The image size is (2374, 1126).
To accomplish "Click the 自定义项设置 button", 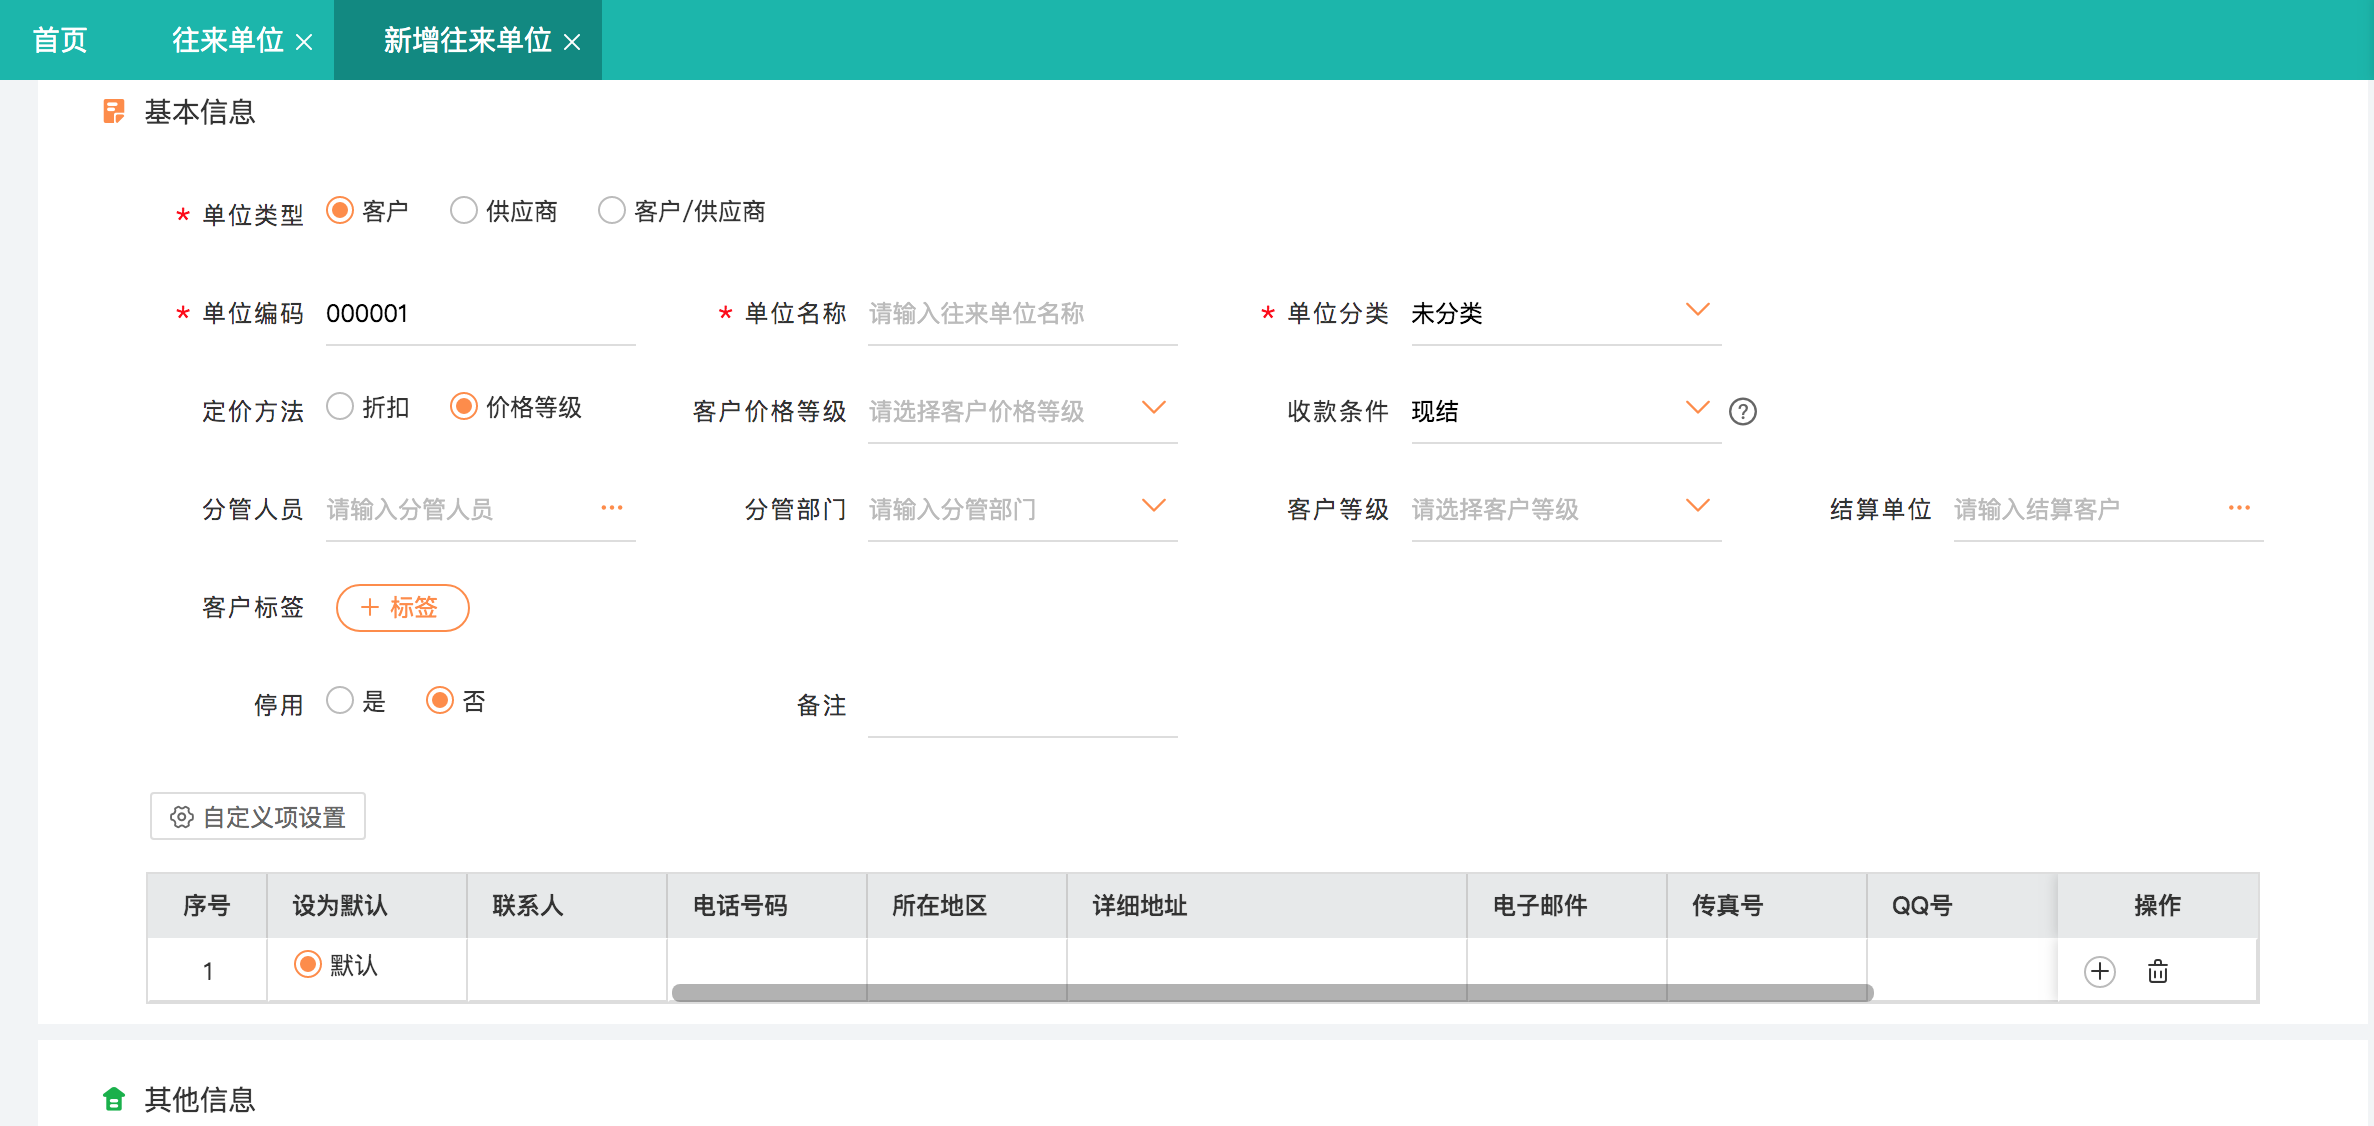I will pos(259,819).
